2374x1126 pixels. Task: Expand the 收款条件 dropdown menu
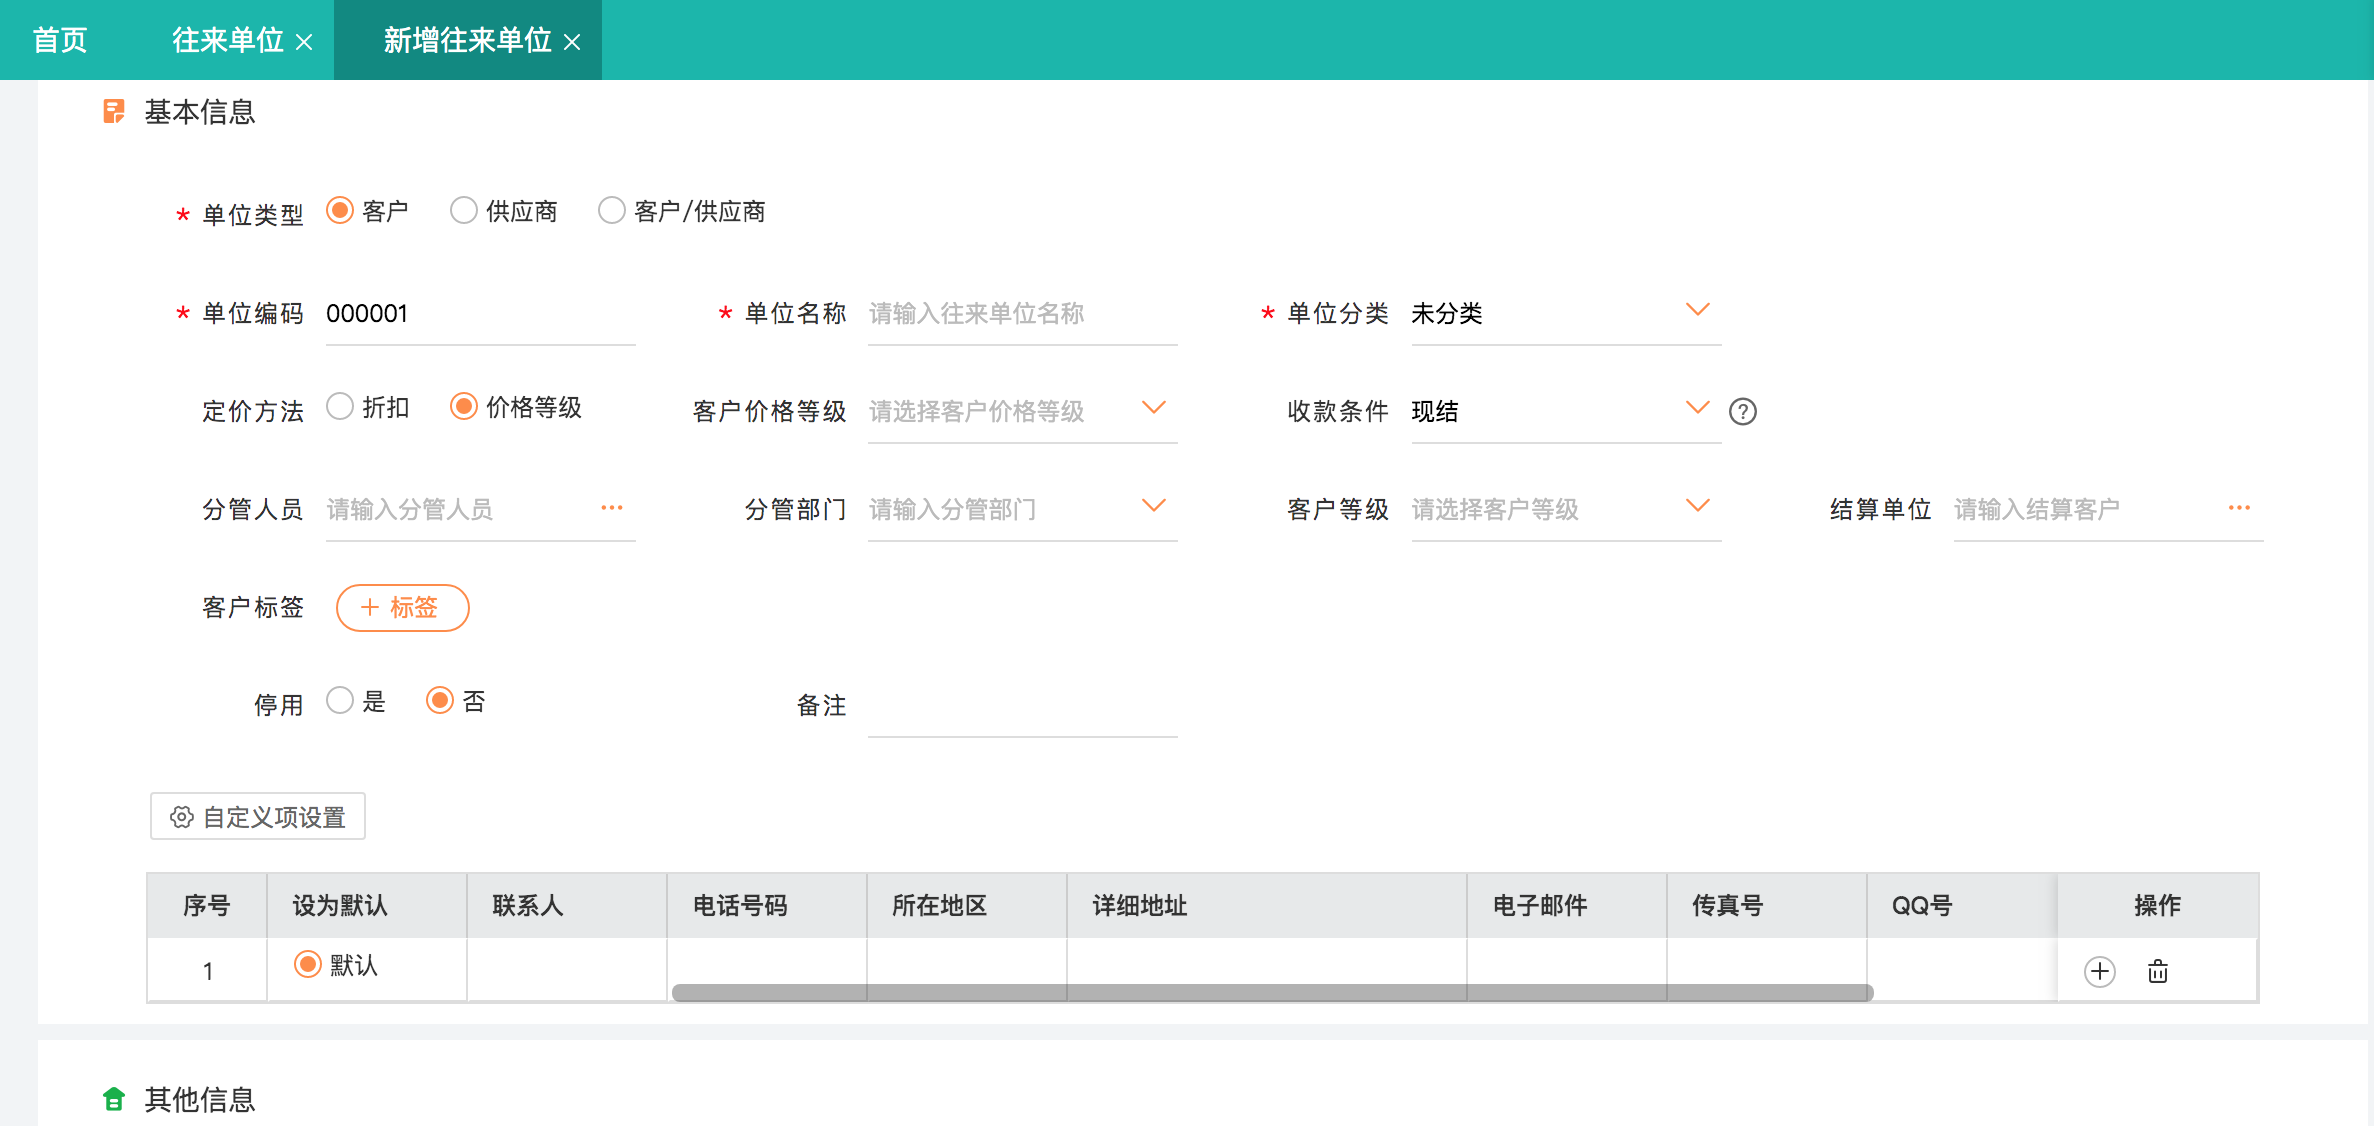pyautogui.click(x=1697, y=409)
